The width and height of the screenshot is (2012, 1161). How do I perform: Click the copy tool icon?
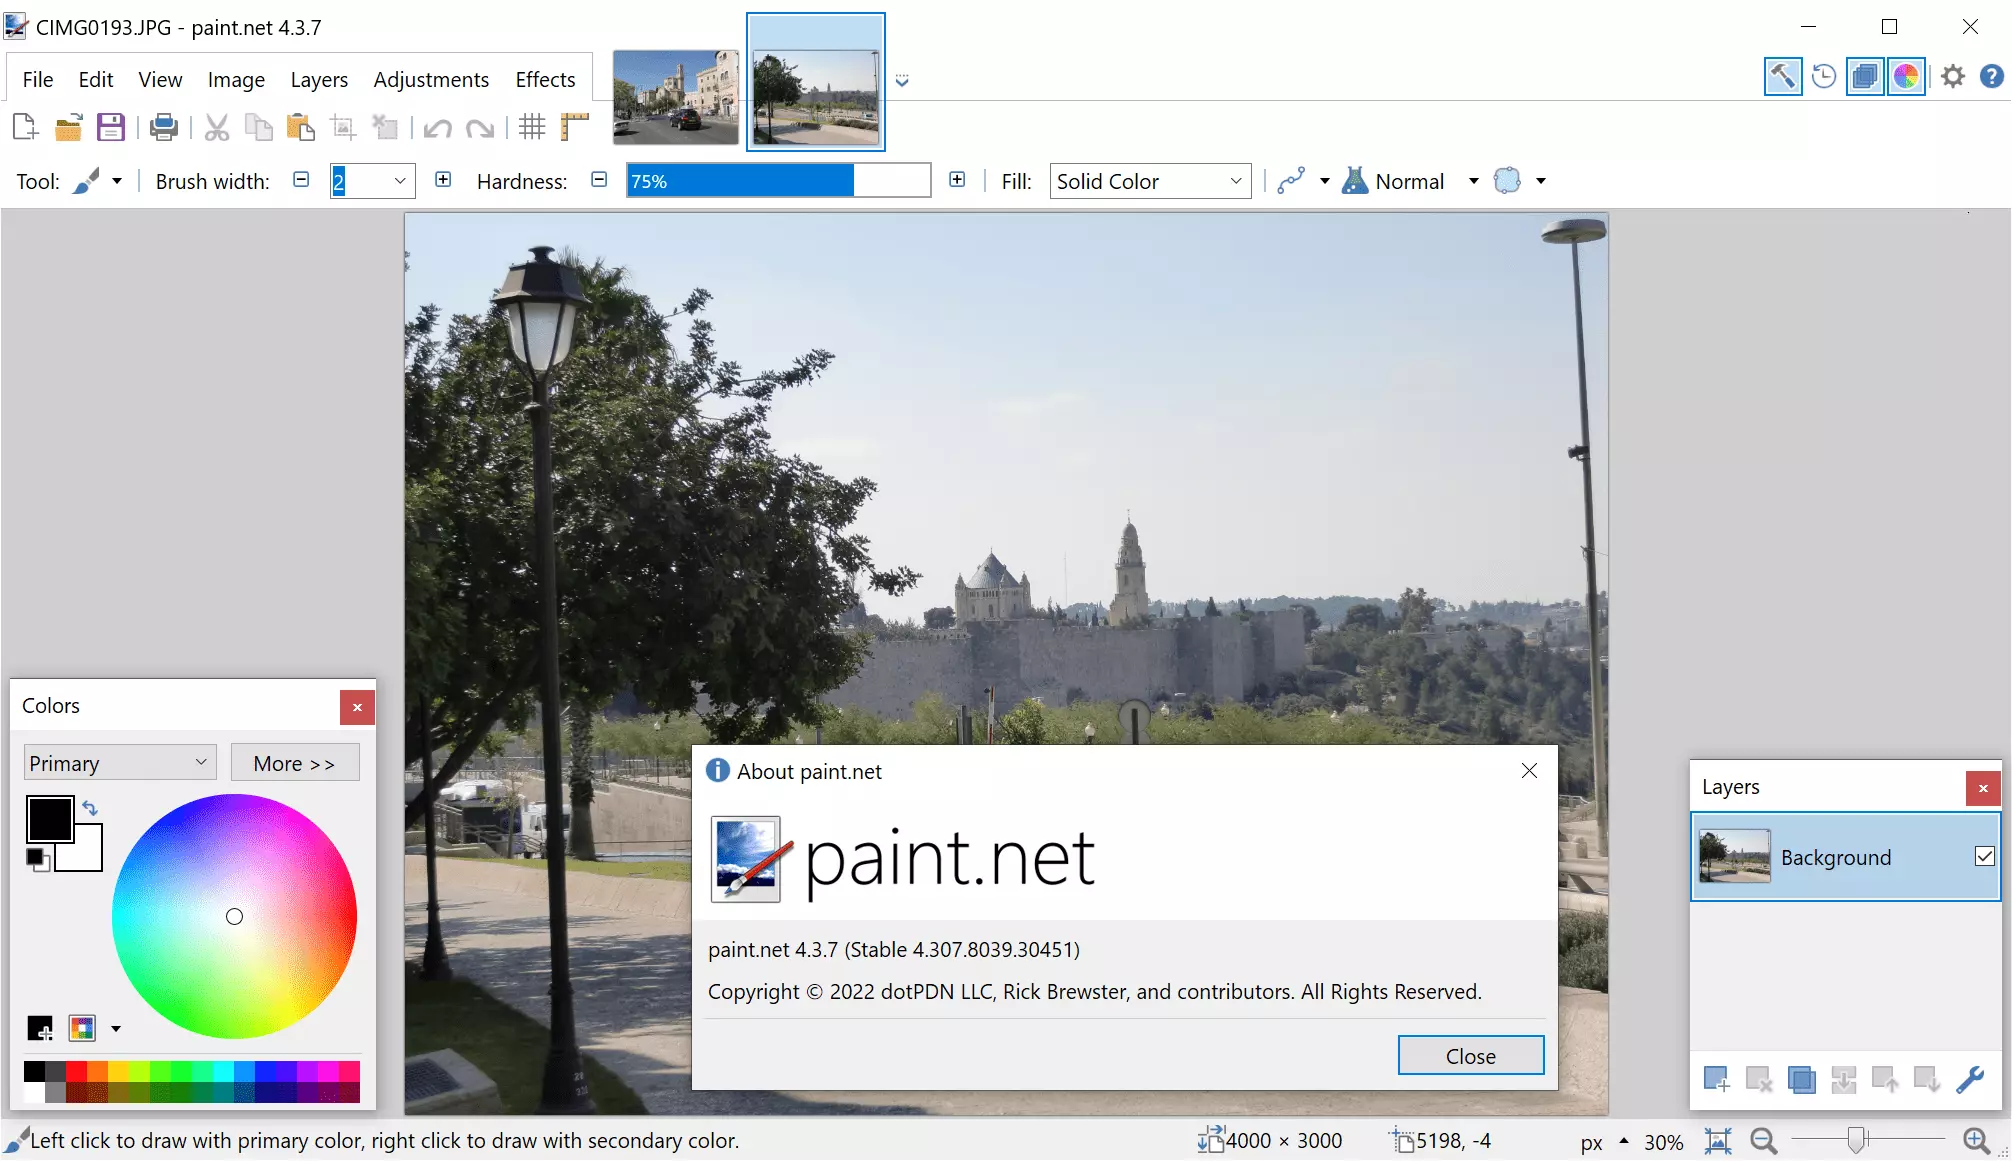pos(258,127)
